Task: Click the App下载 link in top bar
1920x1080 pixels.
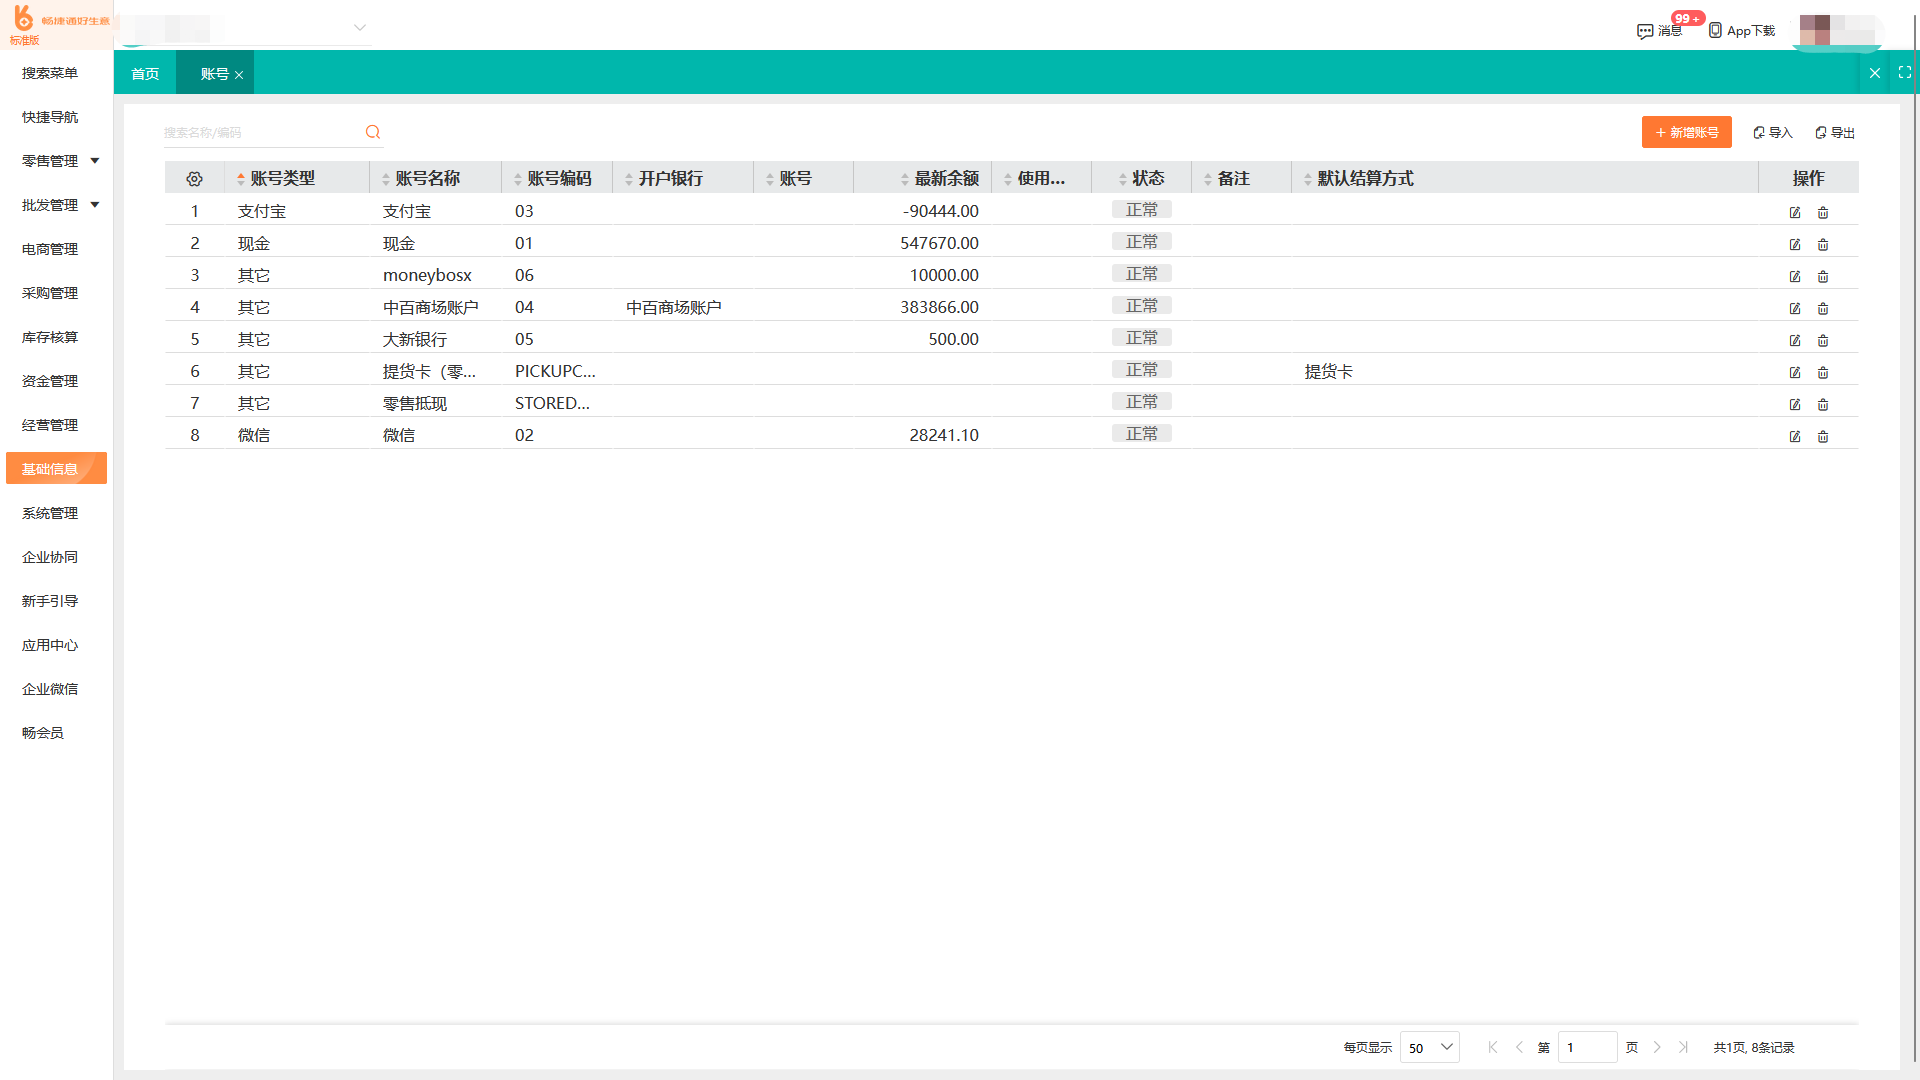Action: point(1743,29)
